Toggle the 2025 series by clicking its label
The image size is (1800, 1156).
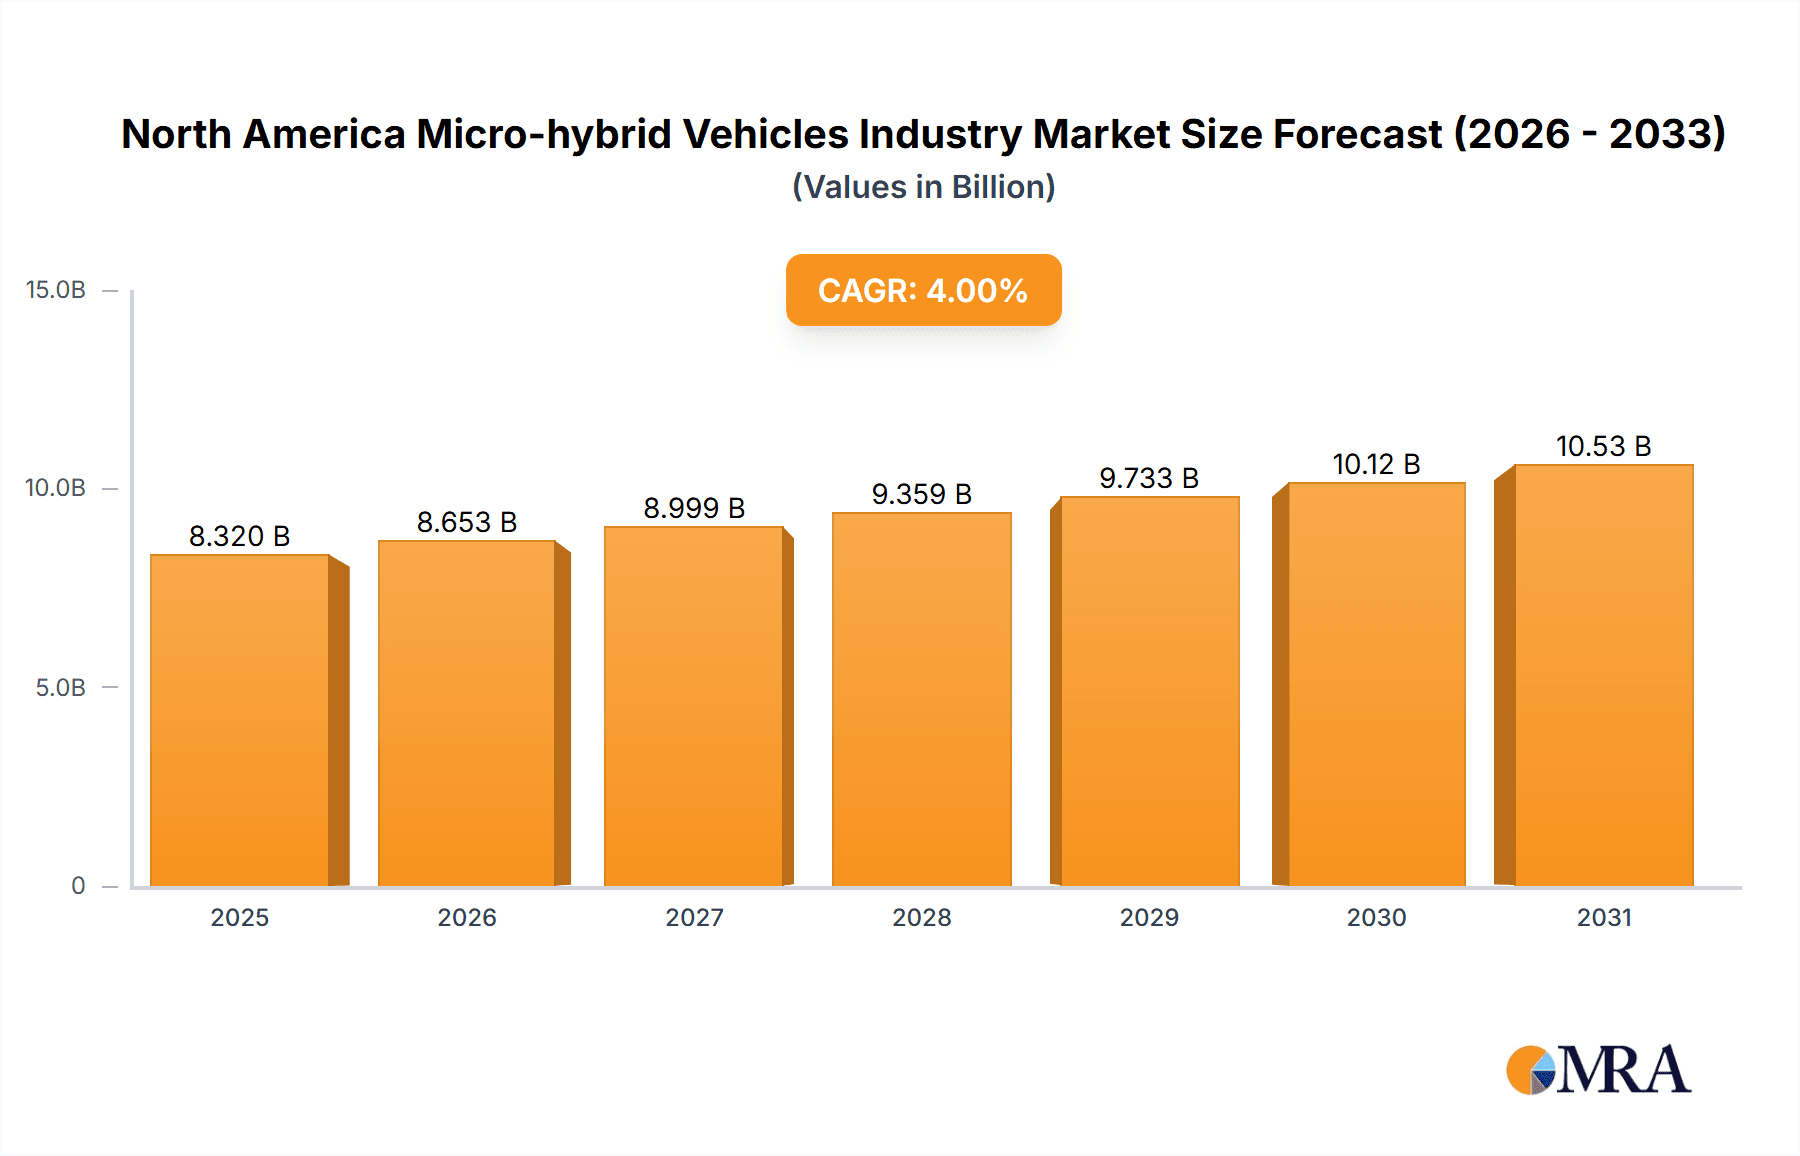point(240,917)
